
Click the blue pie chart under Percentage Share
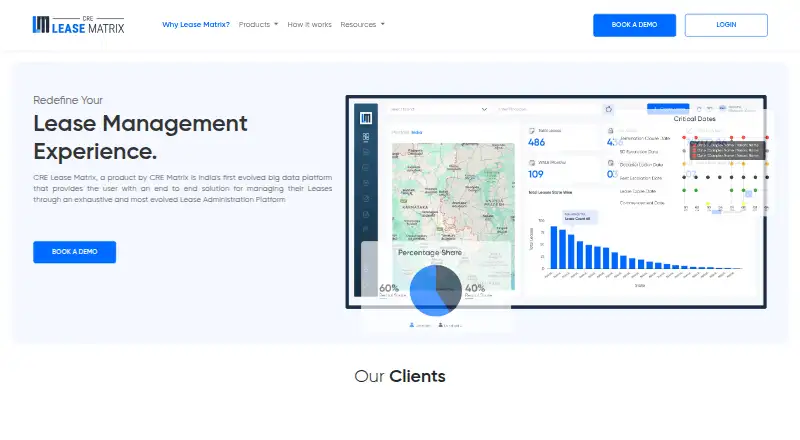pyautogui.click(x=436, y=290)
